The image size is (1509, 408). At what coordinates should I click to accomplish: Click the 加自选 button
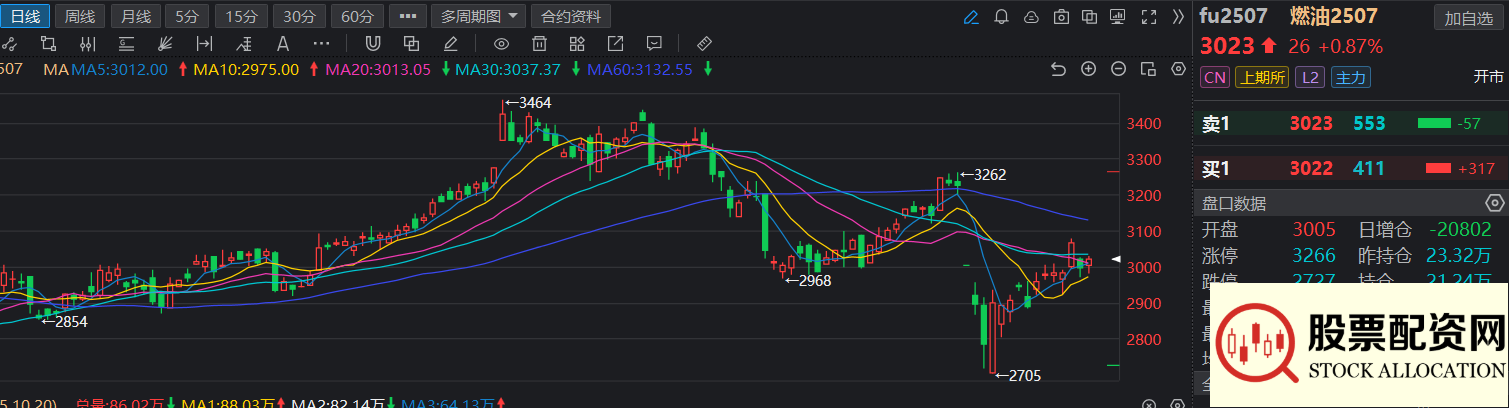(1468, 17)
